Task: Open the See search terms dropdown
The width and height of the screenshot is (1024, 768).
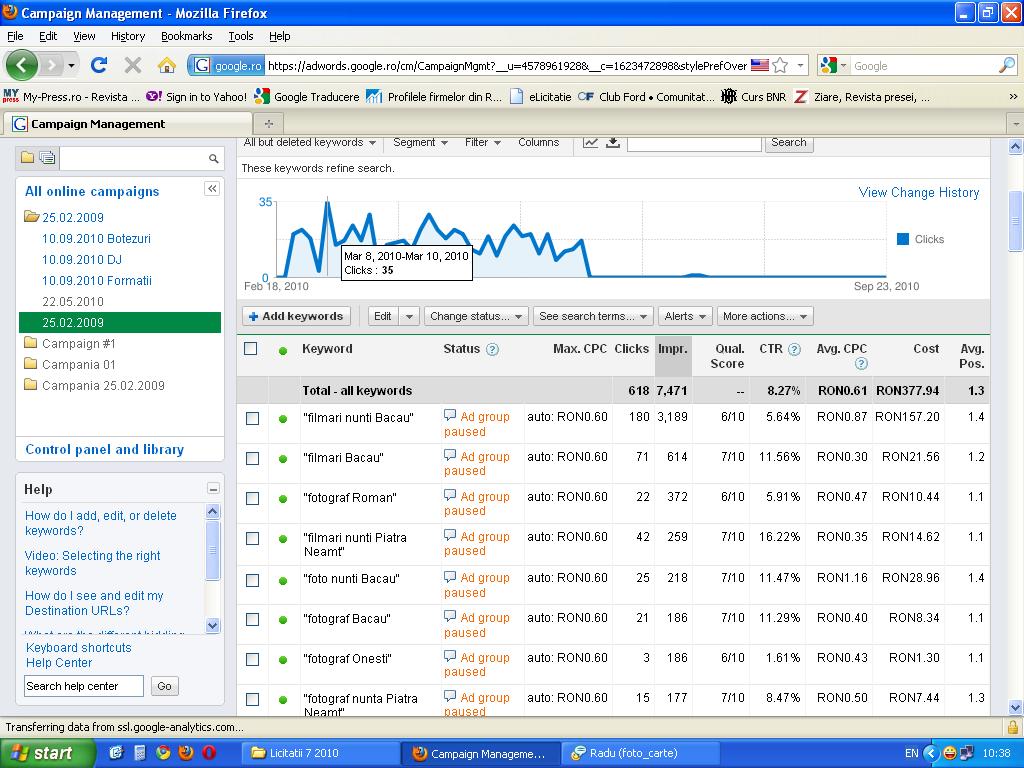Action: click(x=593, y=316)
